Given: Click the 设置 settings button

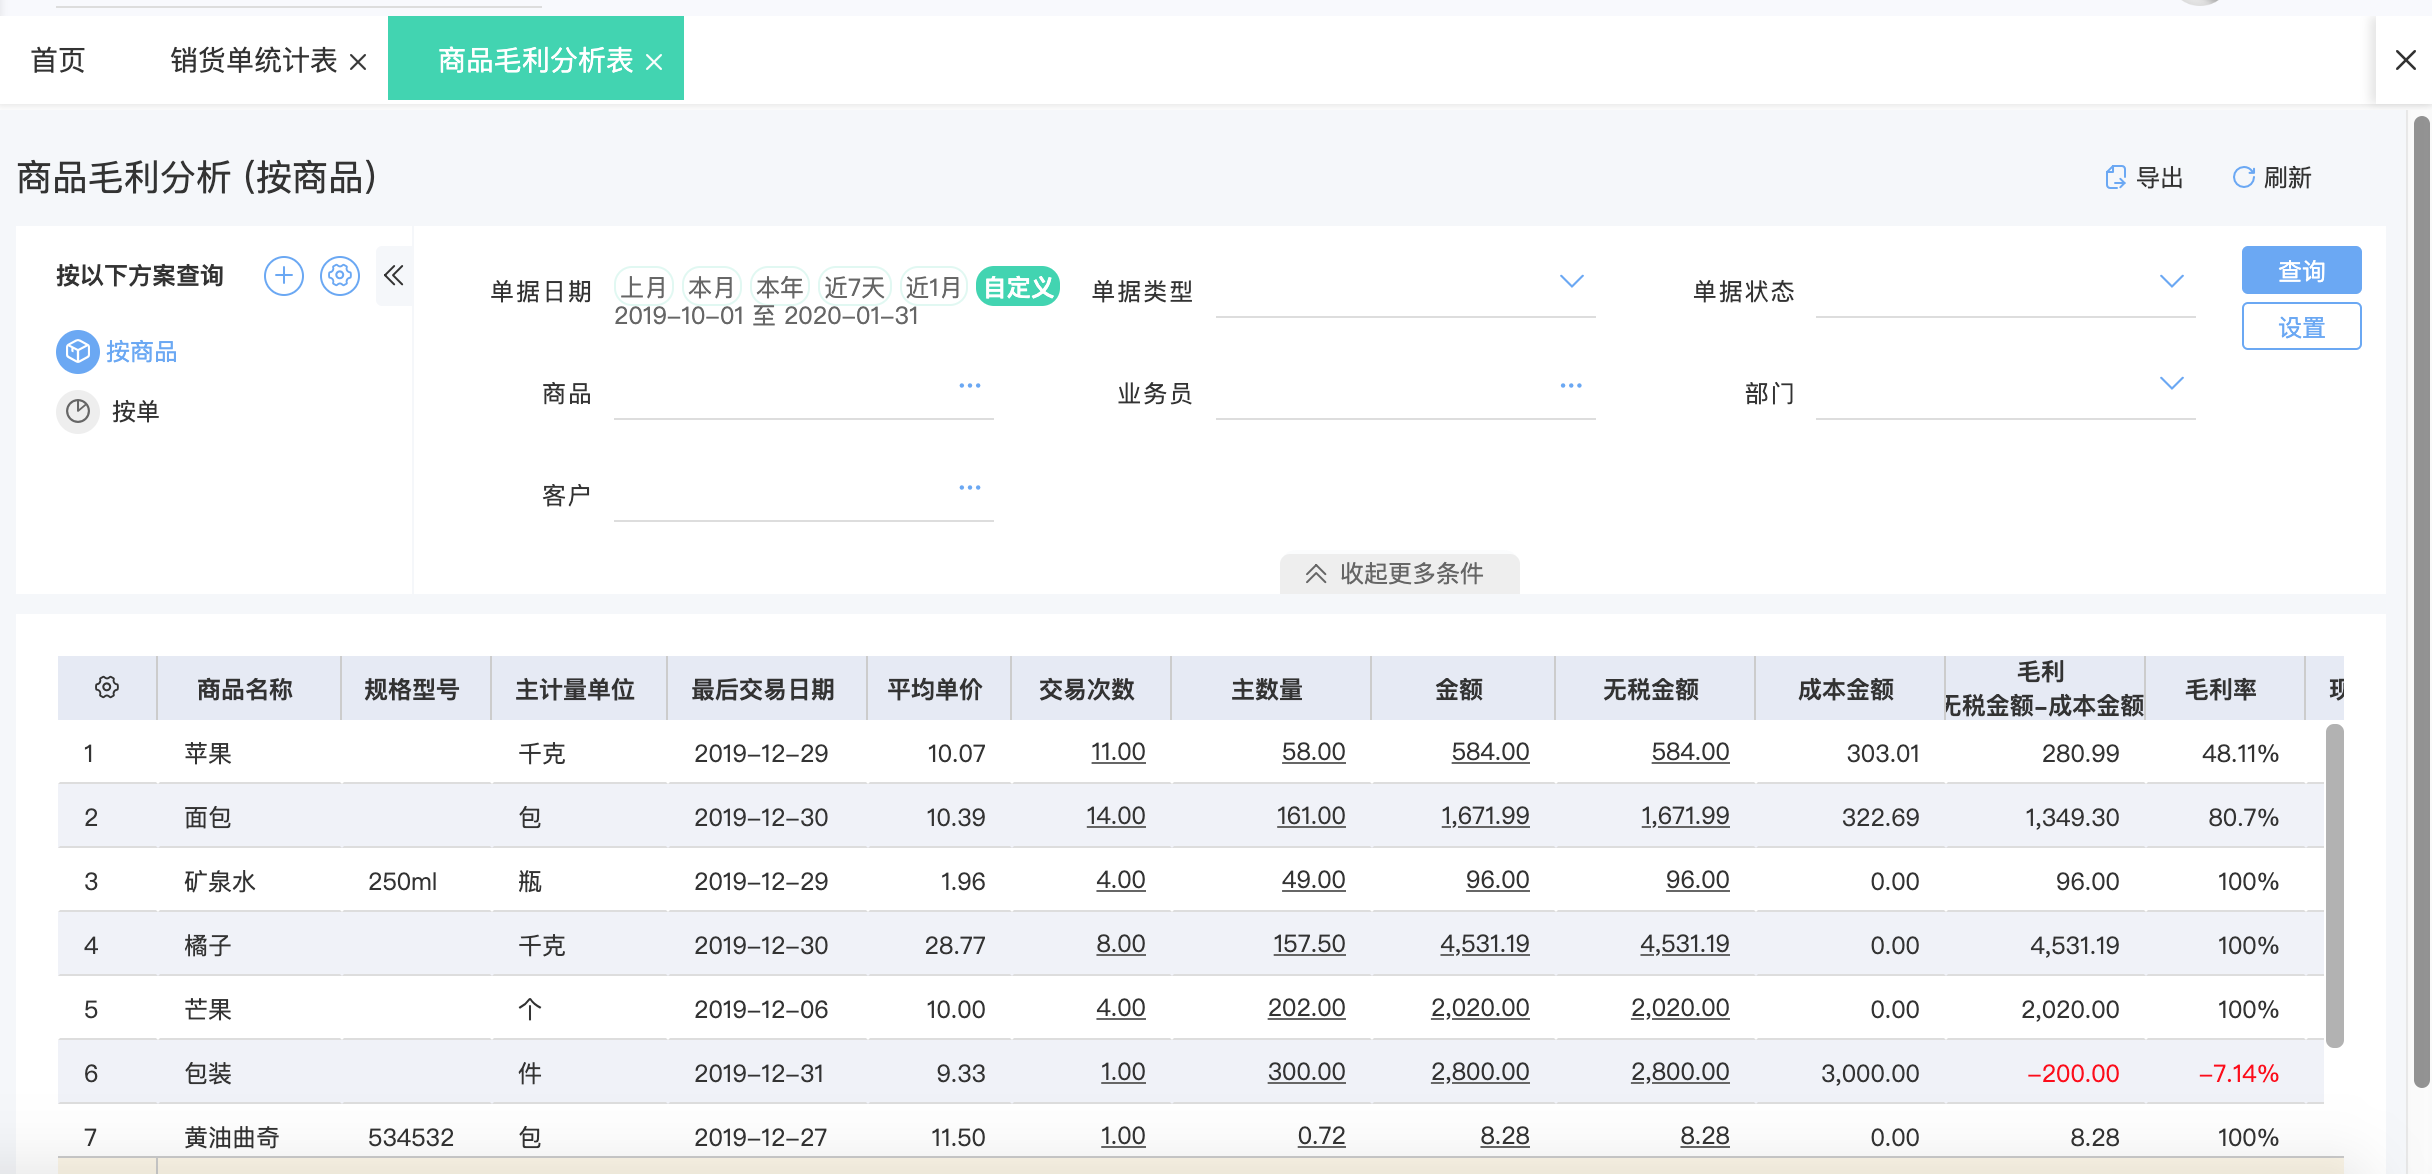Looking at the screenshot, I should [2302, 326].
